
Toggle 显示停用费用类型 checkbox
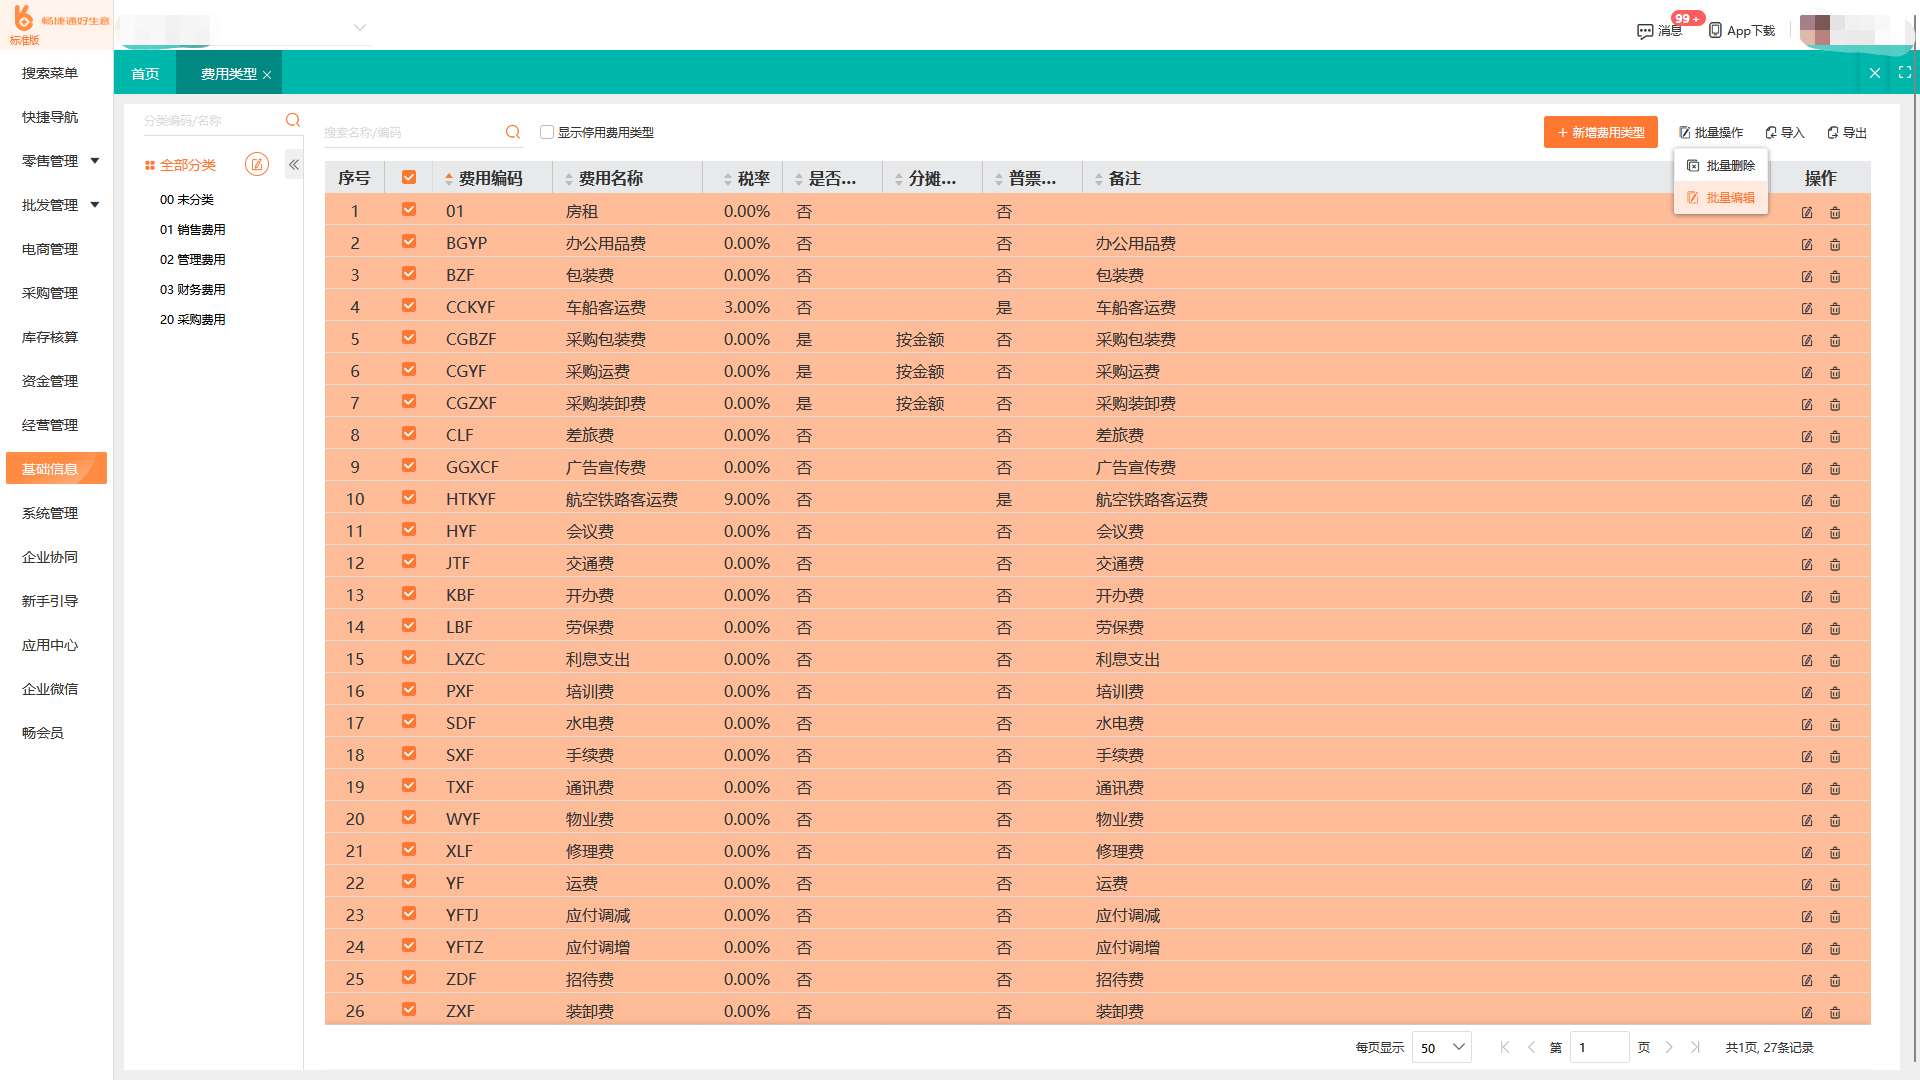coord(546,131)
